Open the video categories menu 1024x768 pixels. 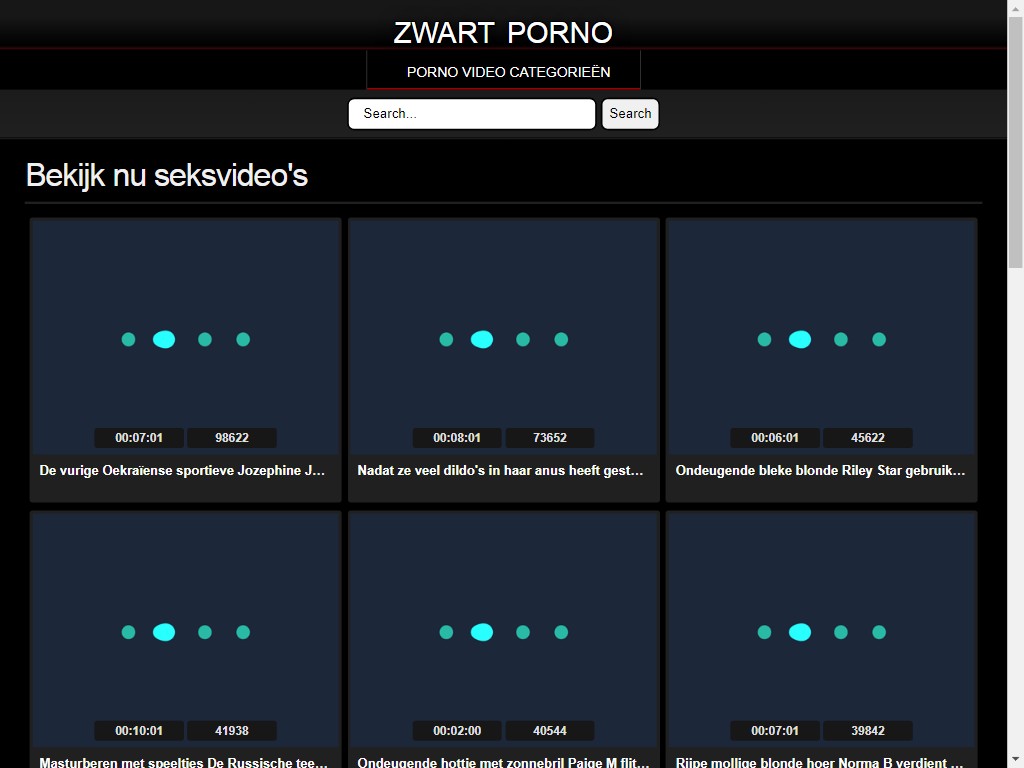point(508,72)
